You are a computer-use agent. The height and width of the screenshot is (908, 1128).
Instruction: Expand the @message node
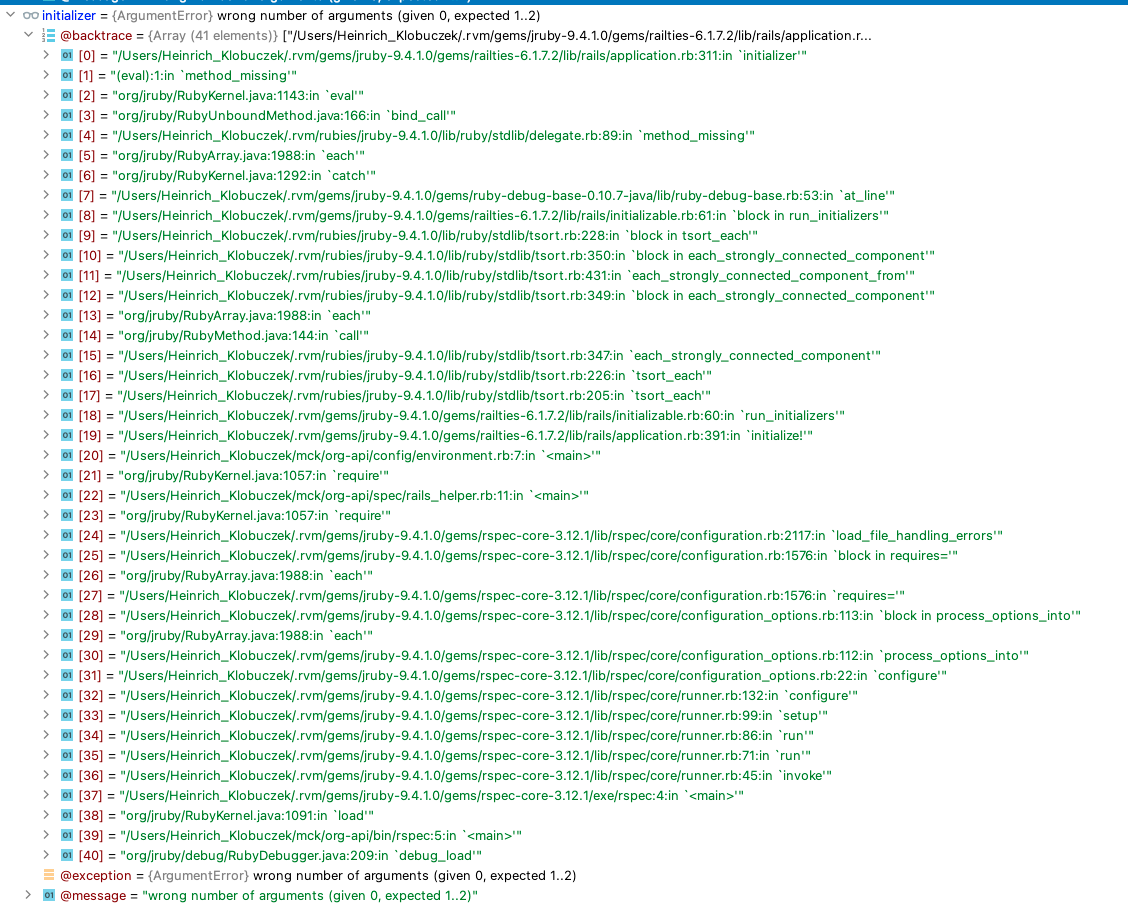pyautogui.click(x=27, y=895)
